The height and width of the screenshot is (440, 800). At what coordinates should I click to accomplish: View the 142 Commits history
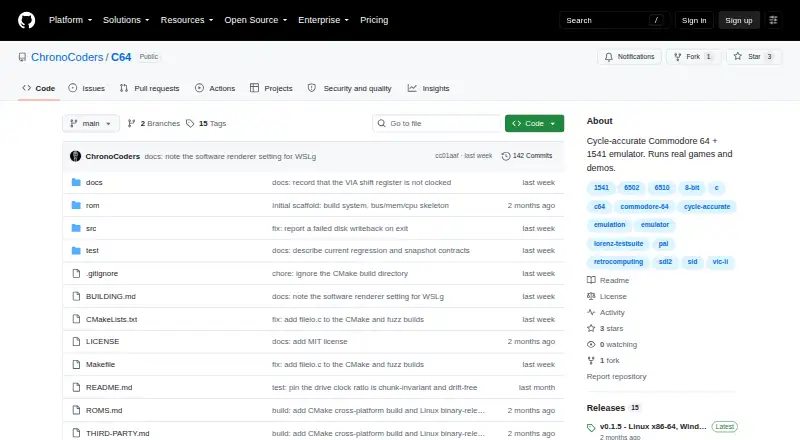coord(527,156)
